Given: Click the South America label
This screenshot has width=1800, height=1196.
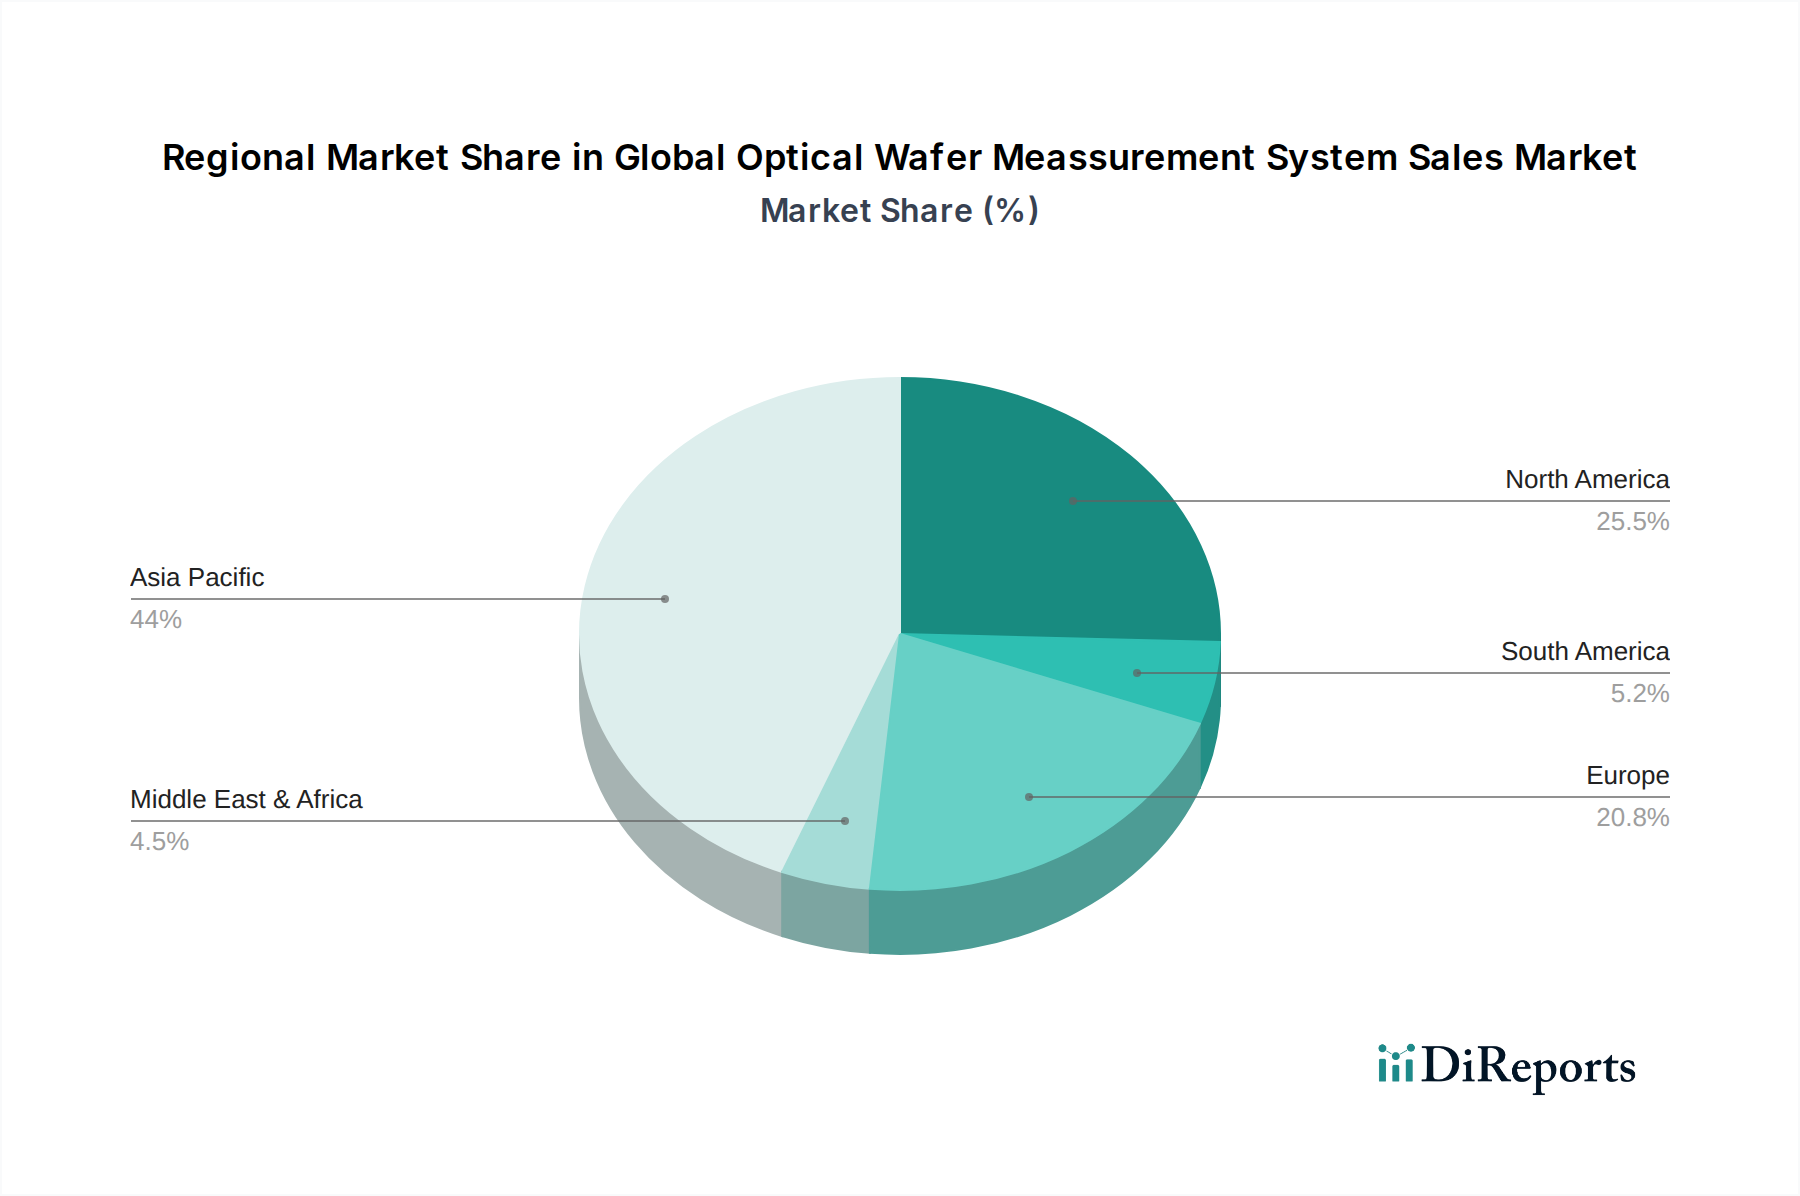Looking at the screenshot, I should (1584, 651).
